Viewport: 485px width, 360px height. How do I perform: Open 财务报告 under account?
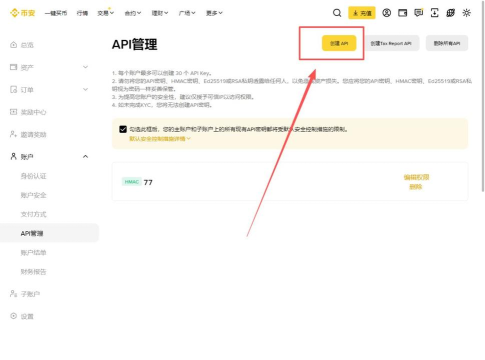click(x=33, y=272)
